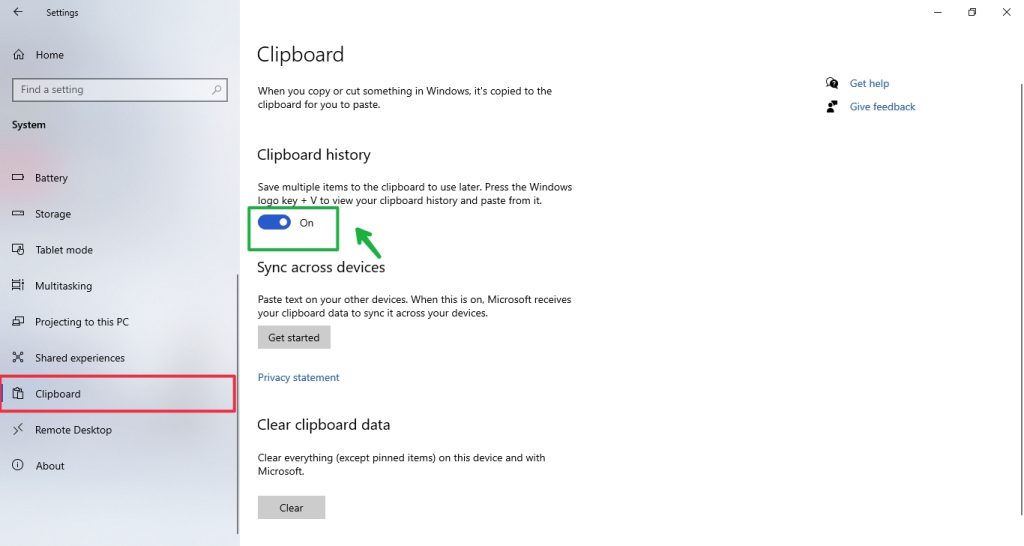Go to Home label in sidebar
1024x546 pixels.
tap(50, 55)
